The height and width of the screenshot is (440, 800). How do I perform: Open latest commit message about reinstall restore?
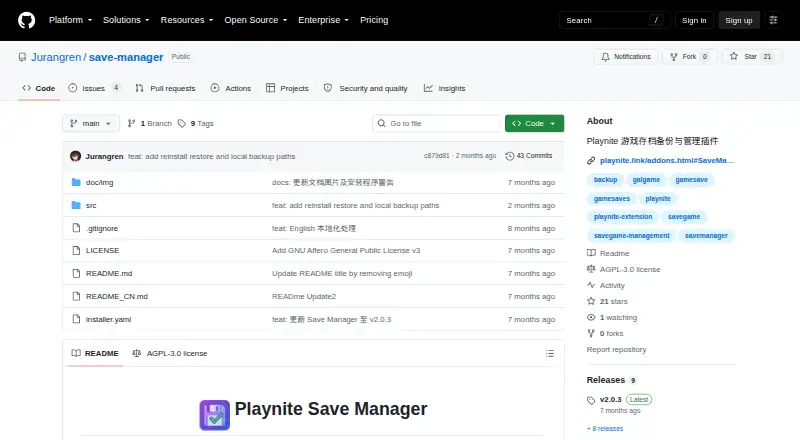pos(212,156)
